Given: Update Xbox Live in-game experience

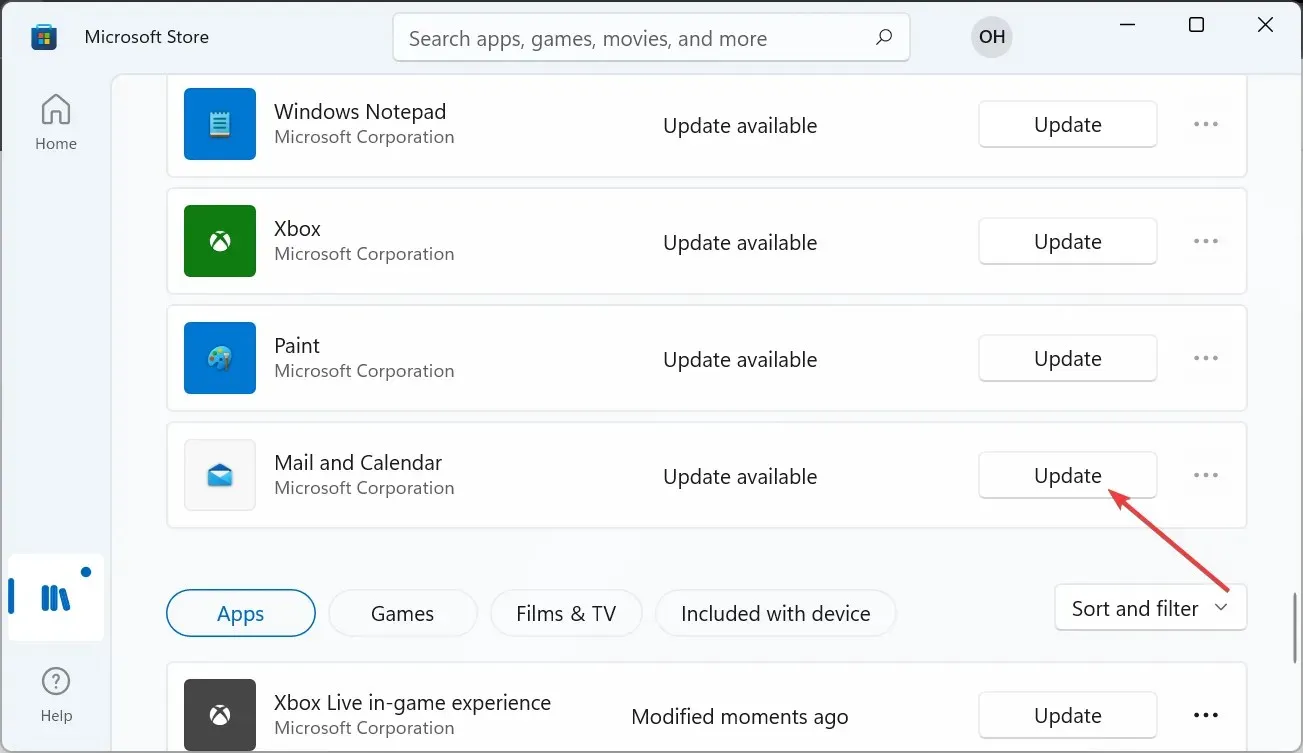Looking at the screenshot, I should coord(1067,715).
